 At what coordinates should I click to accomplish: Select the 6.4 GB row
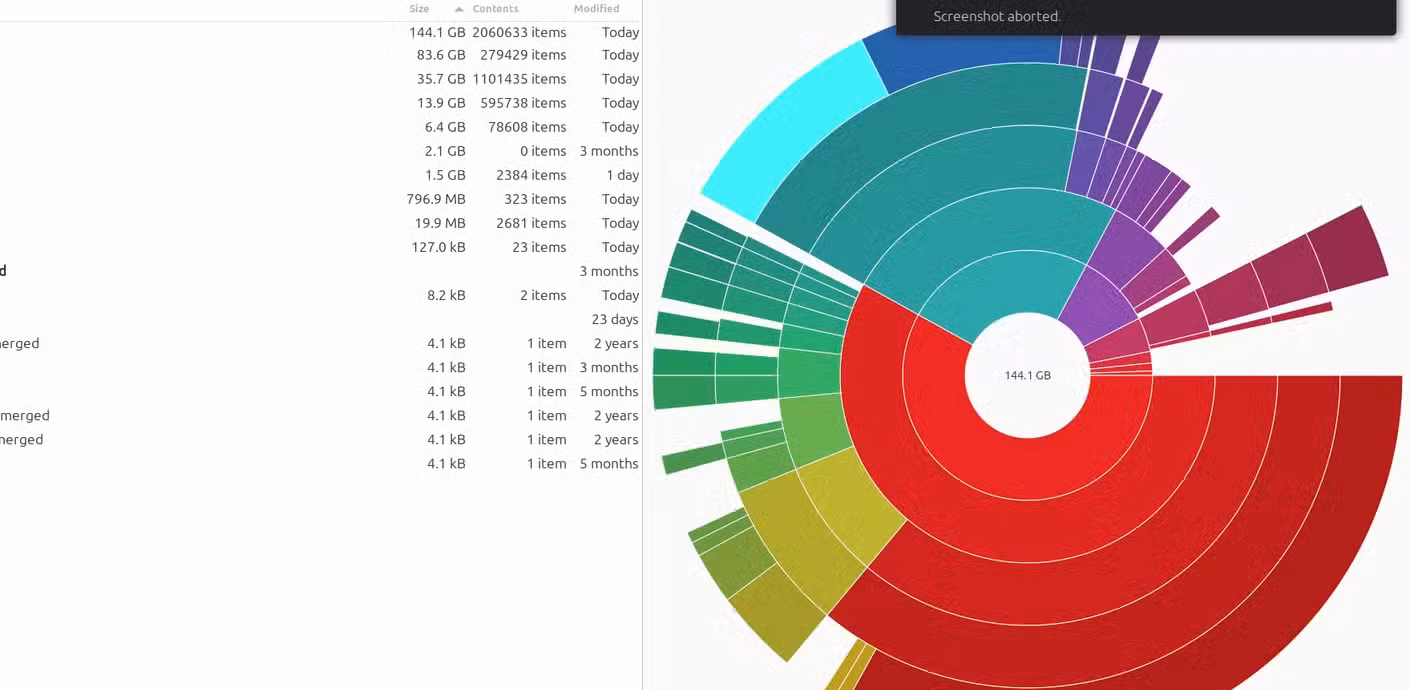point(320,127)
